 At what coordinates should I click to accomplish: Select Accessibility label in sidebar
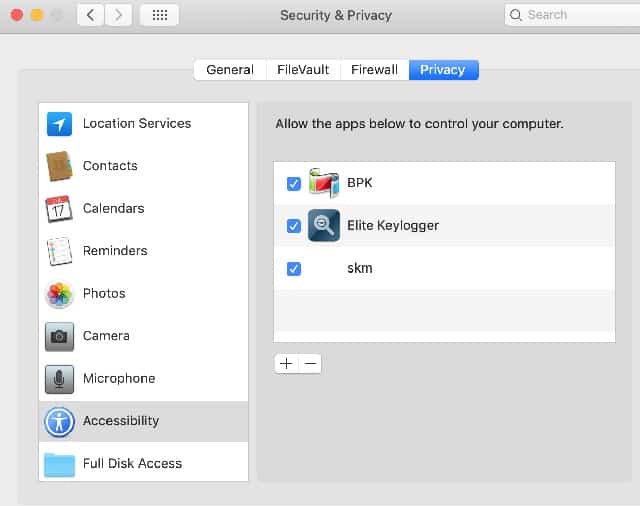pyautogui.click(x=121, y=421)
